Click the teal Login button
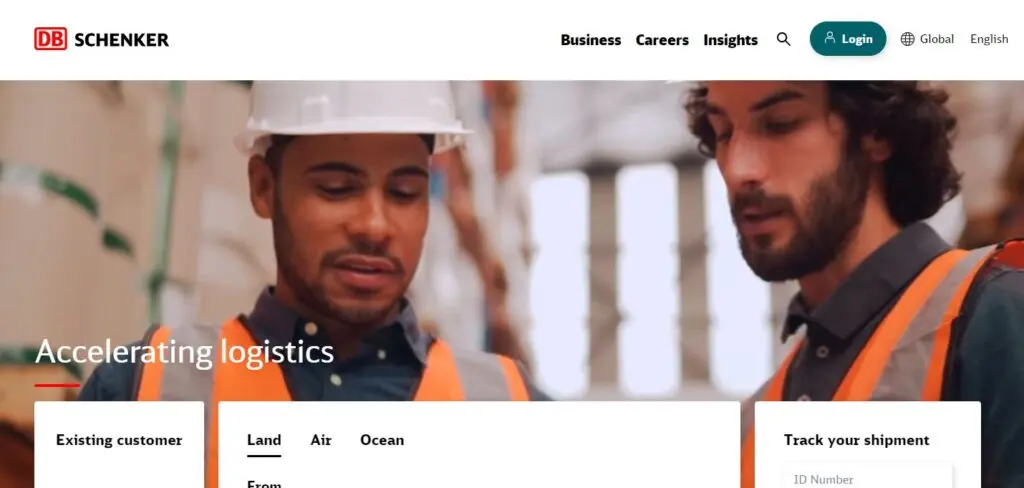 (x=848, y=39)
